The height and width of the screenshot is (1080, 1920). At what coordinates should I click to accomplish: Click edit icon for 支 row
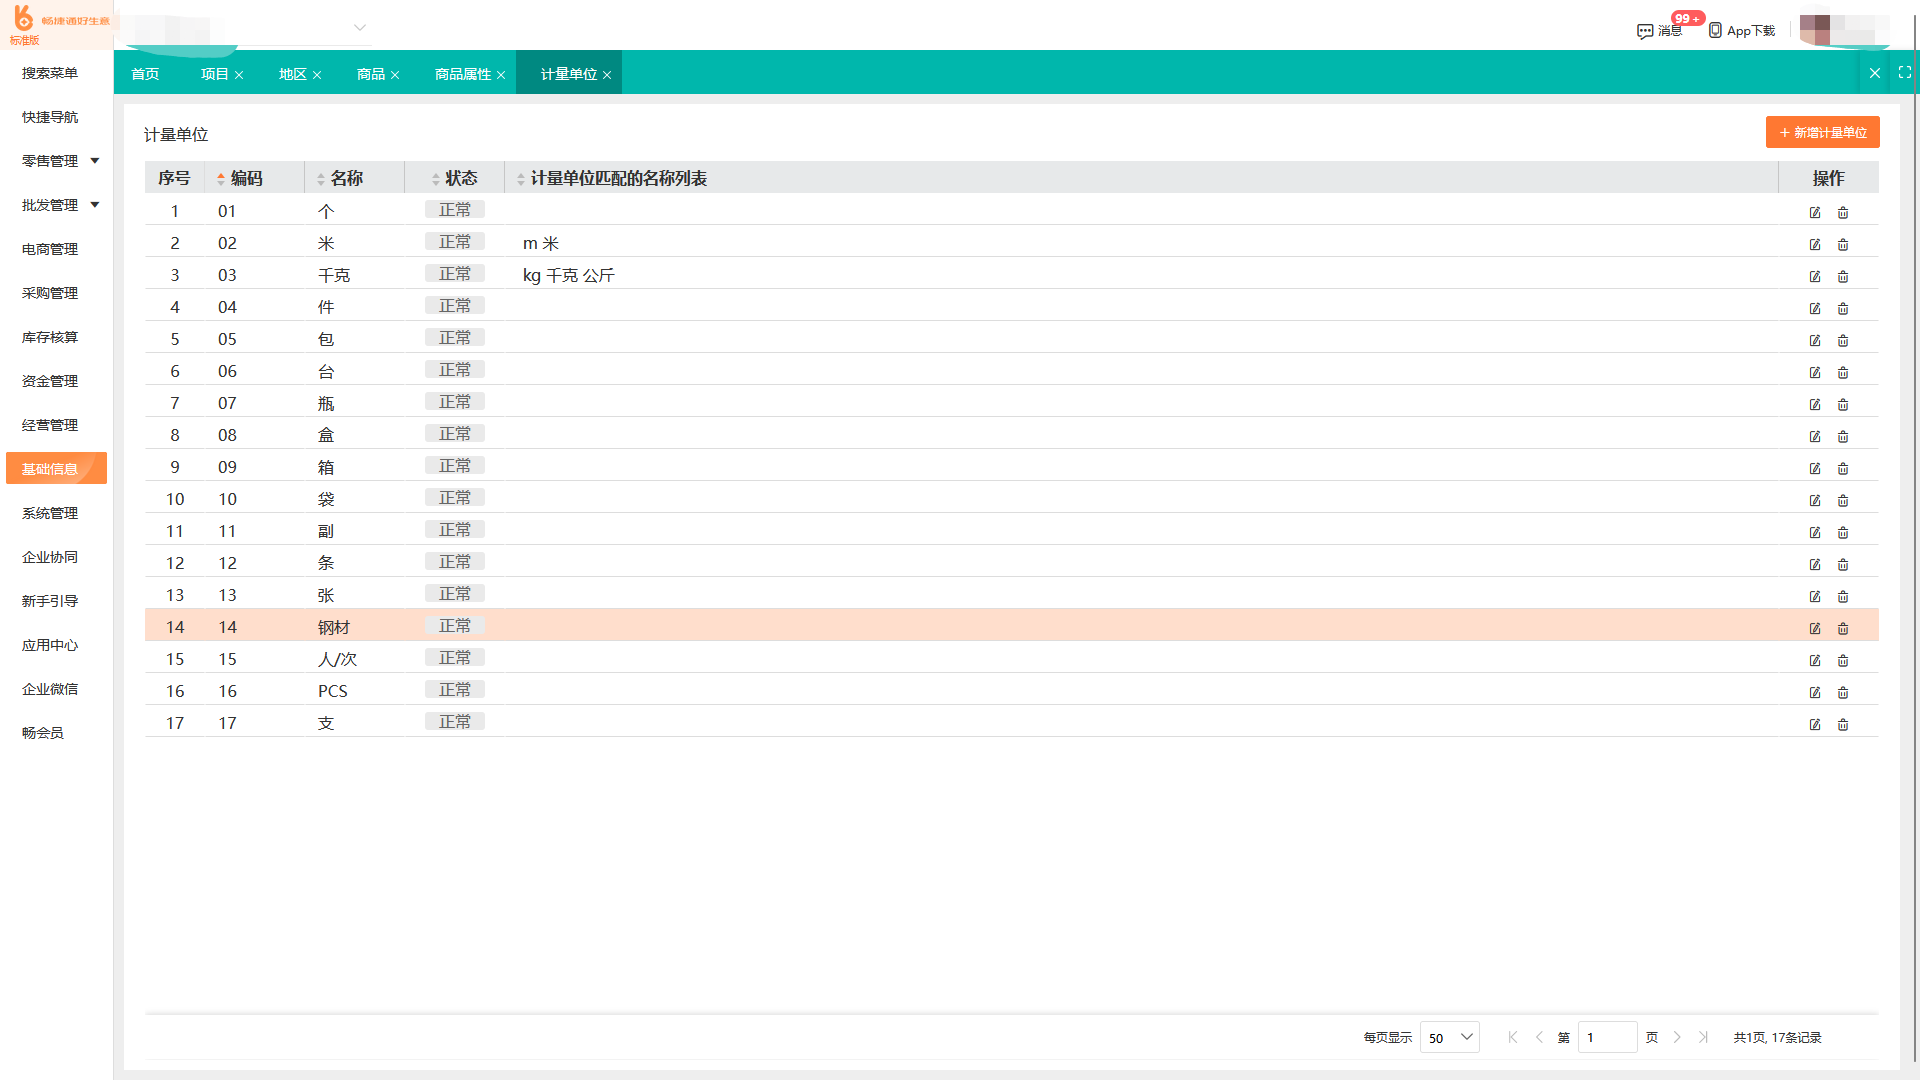(x=1816, y=724)
